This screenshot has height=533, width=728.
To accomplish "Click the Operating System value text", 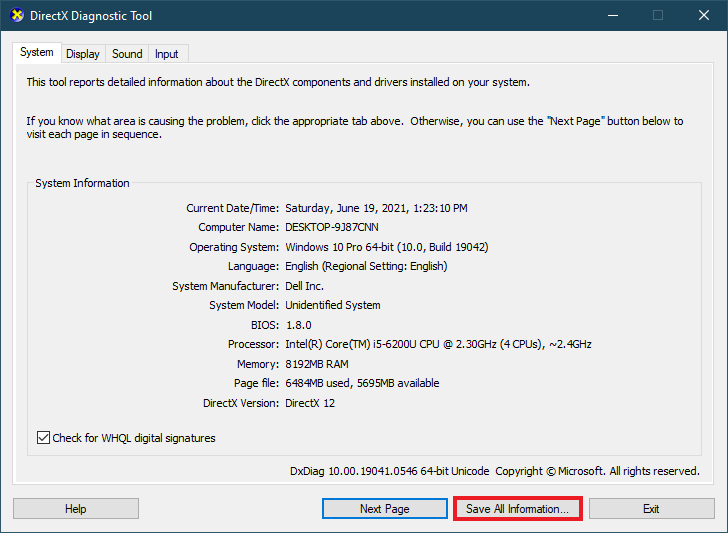I will click(x=387, y=247).
